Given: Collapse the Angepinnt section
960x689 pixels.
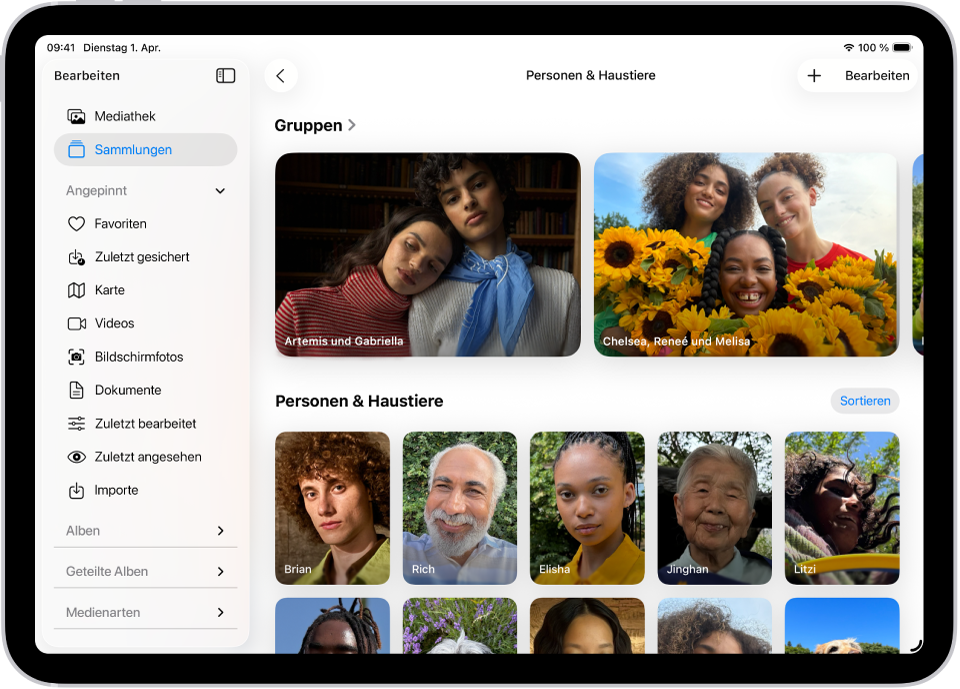Looking at the screenshot, I should point(219,190).
